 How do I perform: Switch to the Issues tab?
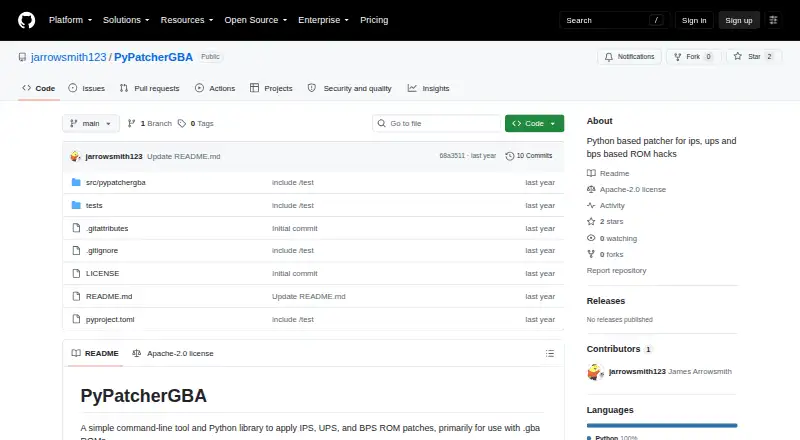tap(87, 88)
